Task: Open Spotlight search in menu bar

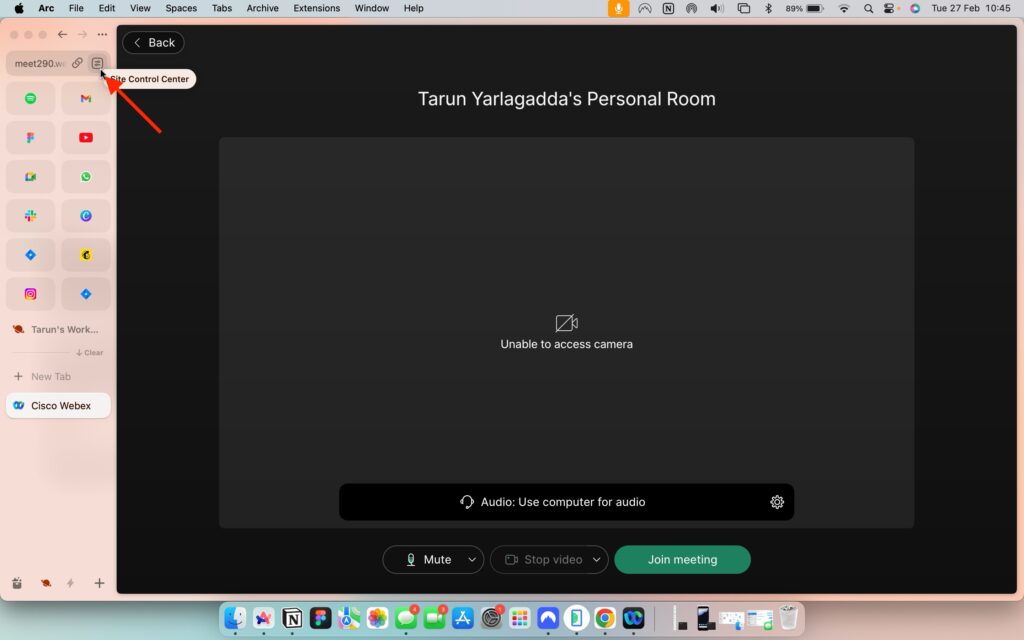Action: [x=868, y=8]
